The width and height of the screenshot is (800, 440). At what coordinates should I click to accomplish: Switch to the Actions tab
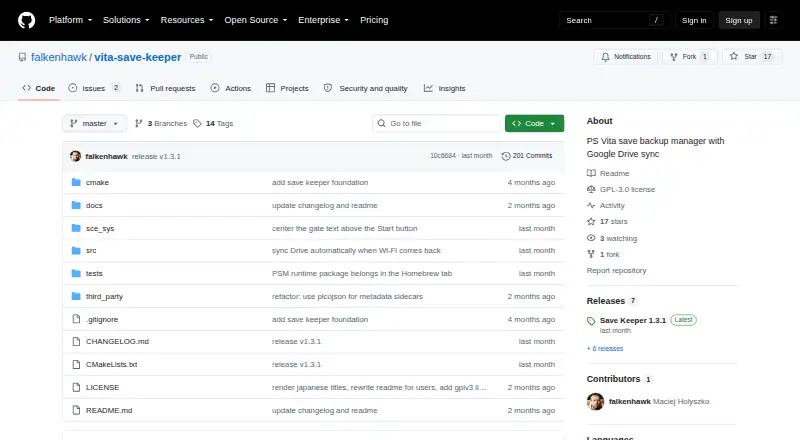pyautogui.click(x=231, y=88)
